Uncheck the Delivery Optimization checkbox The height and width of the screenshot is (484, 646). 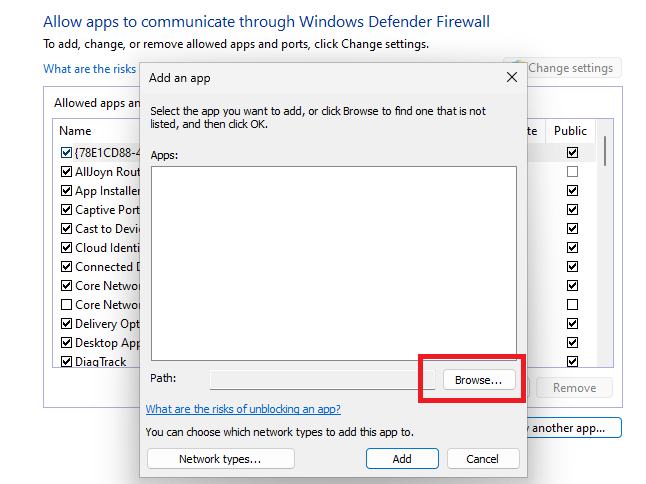click(66, 323)
